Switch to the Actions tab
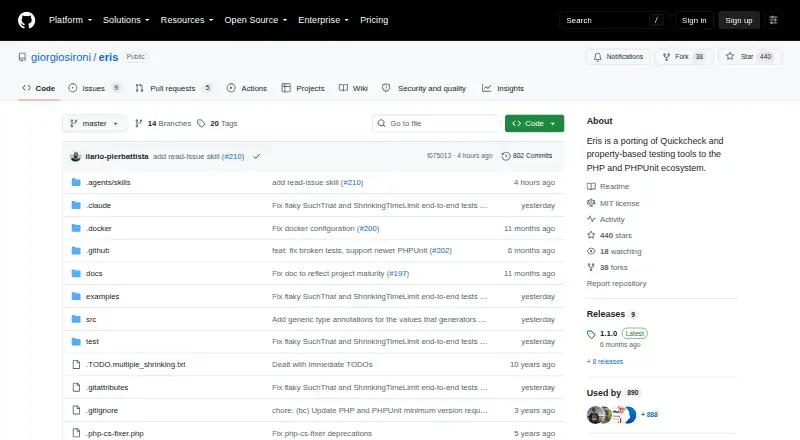Viewport: 800px width, 440px height. 247,88
